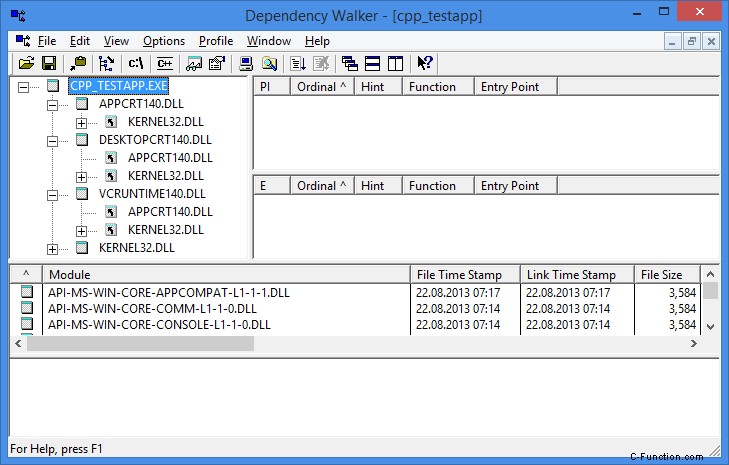The width and height of the screenshot is (729, 465).
Task: Collapse the VCRUNTIME140.DLL tree node
Action: tap(52, 194)
